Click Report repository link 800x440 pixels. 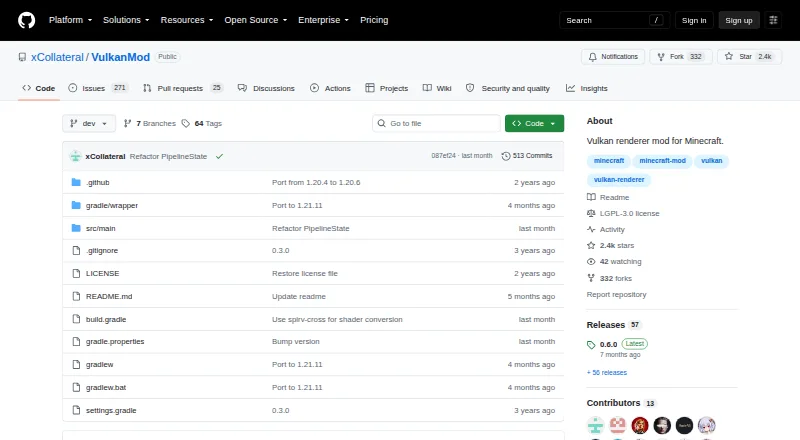click(x=616, y=295)
